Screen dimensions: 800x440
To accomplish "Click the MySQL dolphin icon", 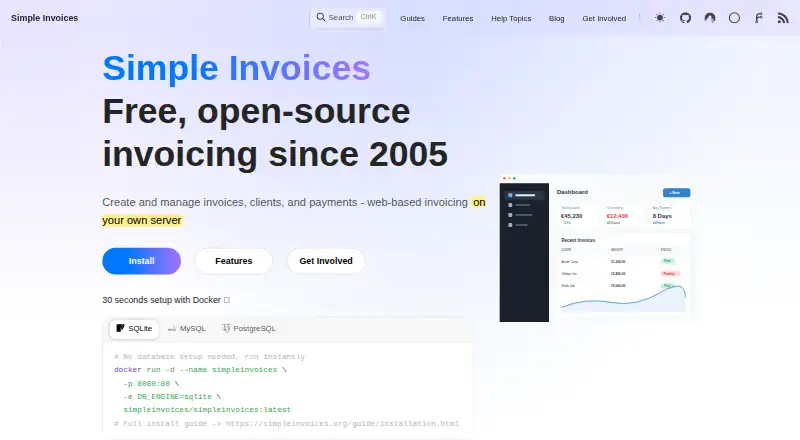I will point(172,329).
